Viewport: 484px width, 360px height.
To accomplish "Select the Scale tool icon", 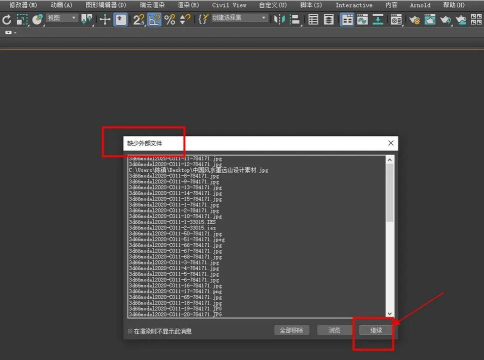I will point(22,20).
